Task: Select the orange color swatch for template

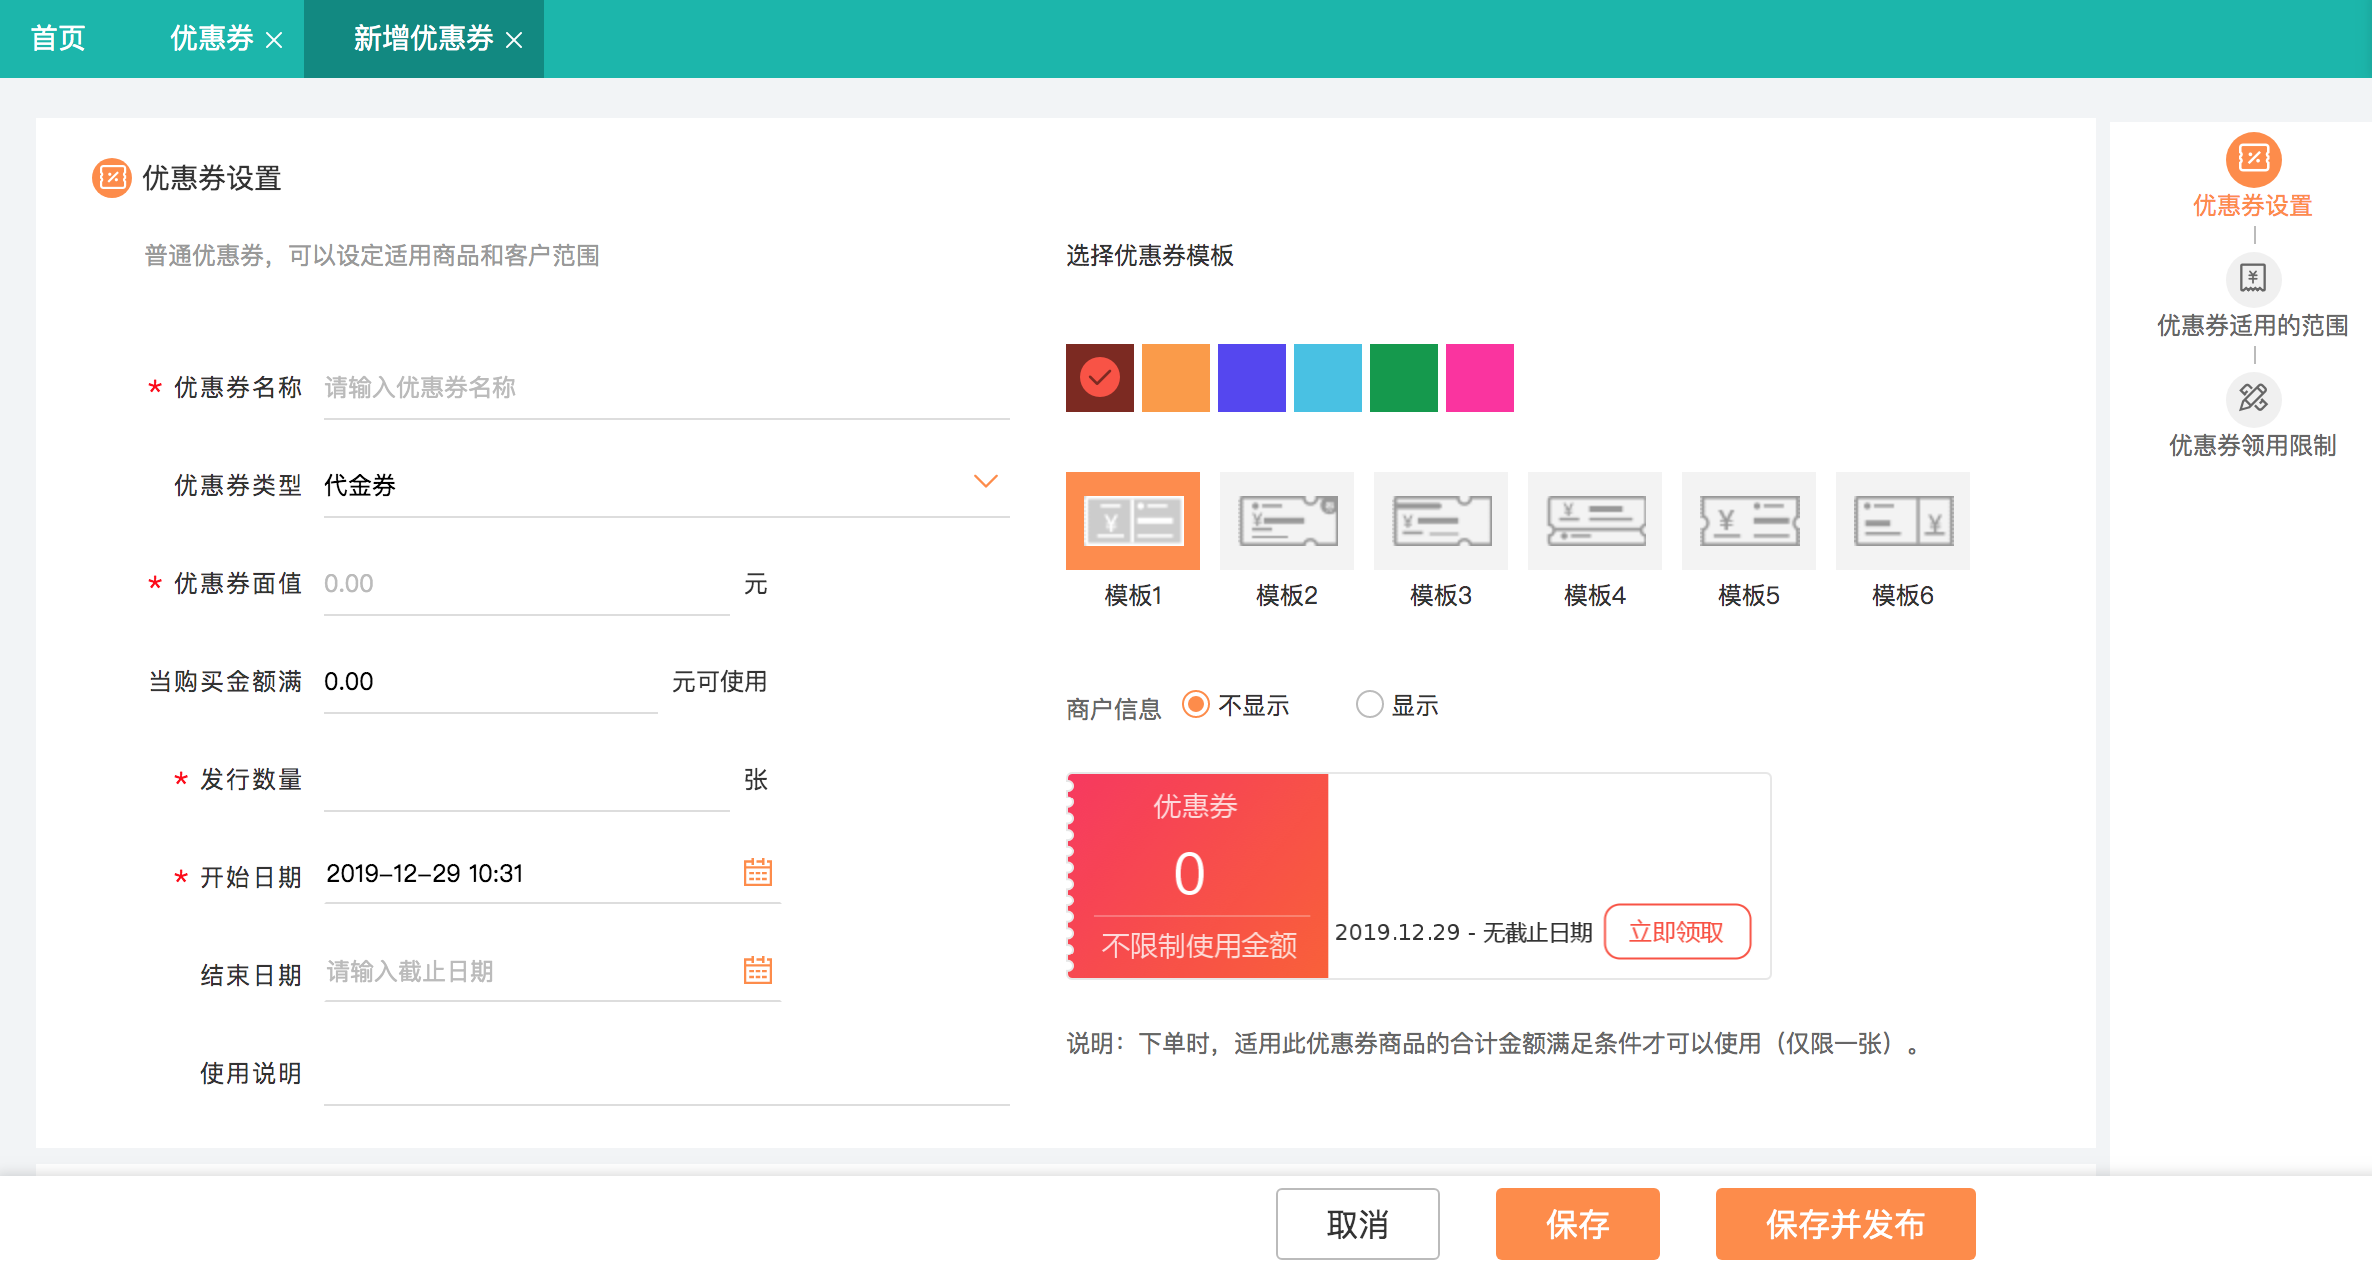Action: [1177, 377]
